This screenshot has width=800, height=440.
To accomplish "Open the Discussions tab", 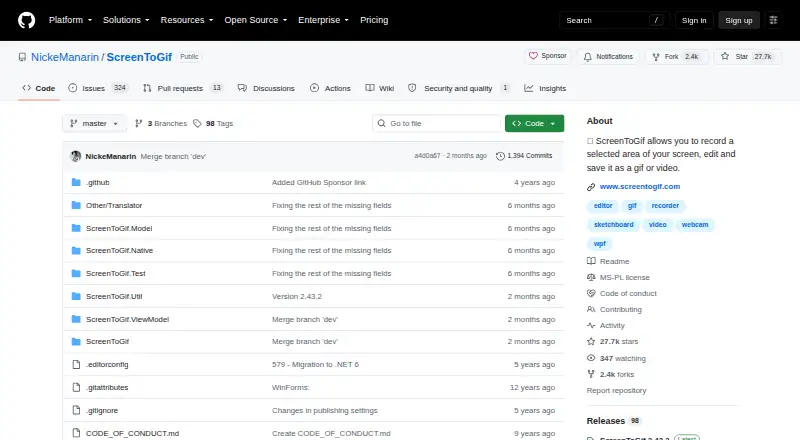I will tap(266, 88).
